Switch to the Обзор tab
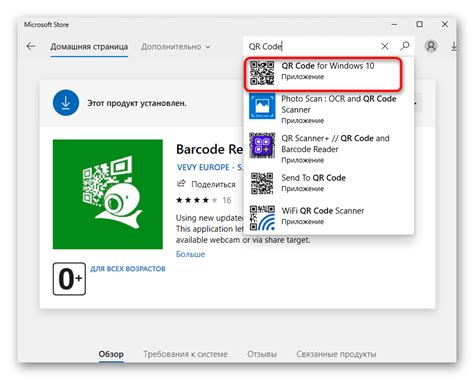The height and width of the screenshot is (380, 474). coord(111,354)
